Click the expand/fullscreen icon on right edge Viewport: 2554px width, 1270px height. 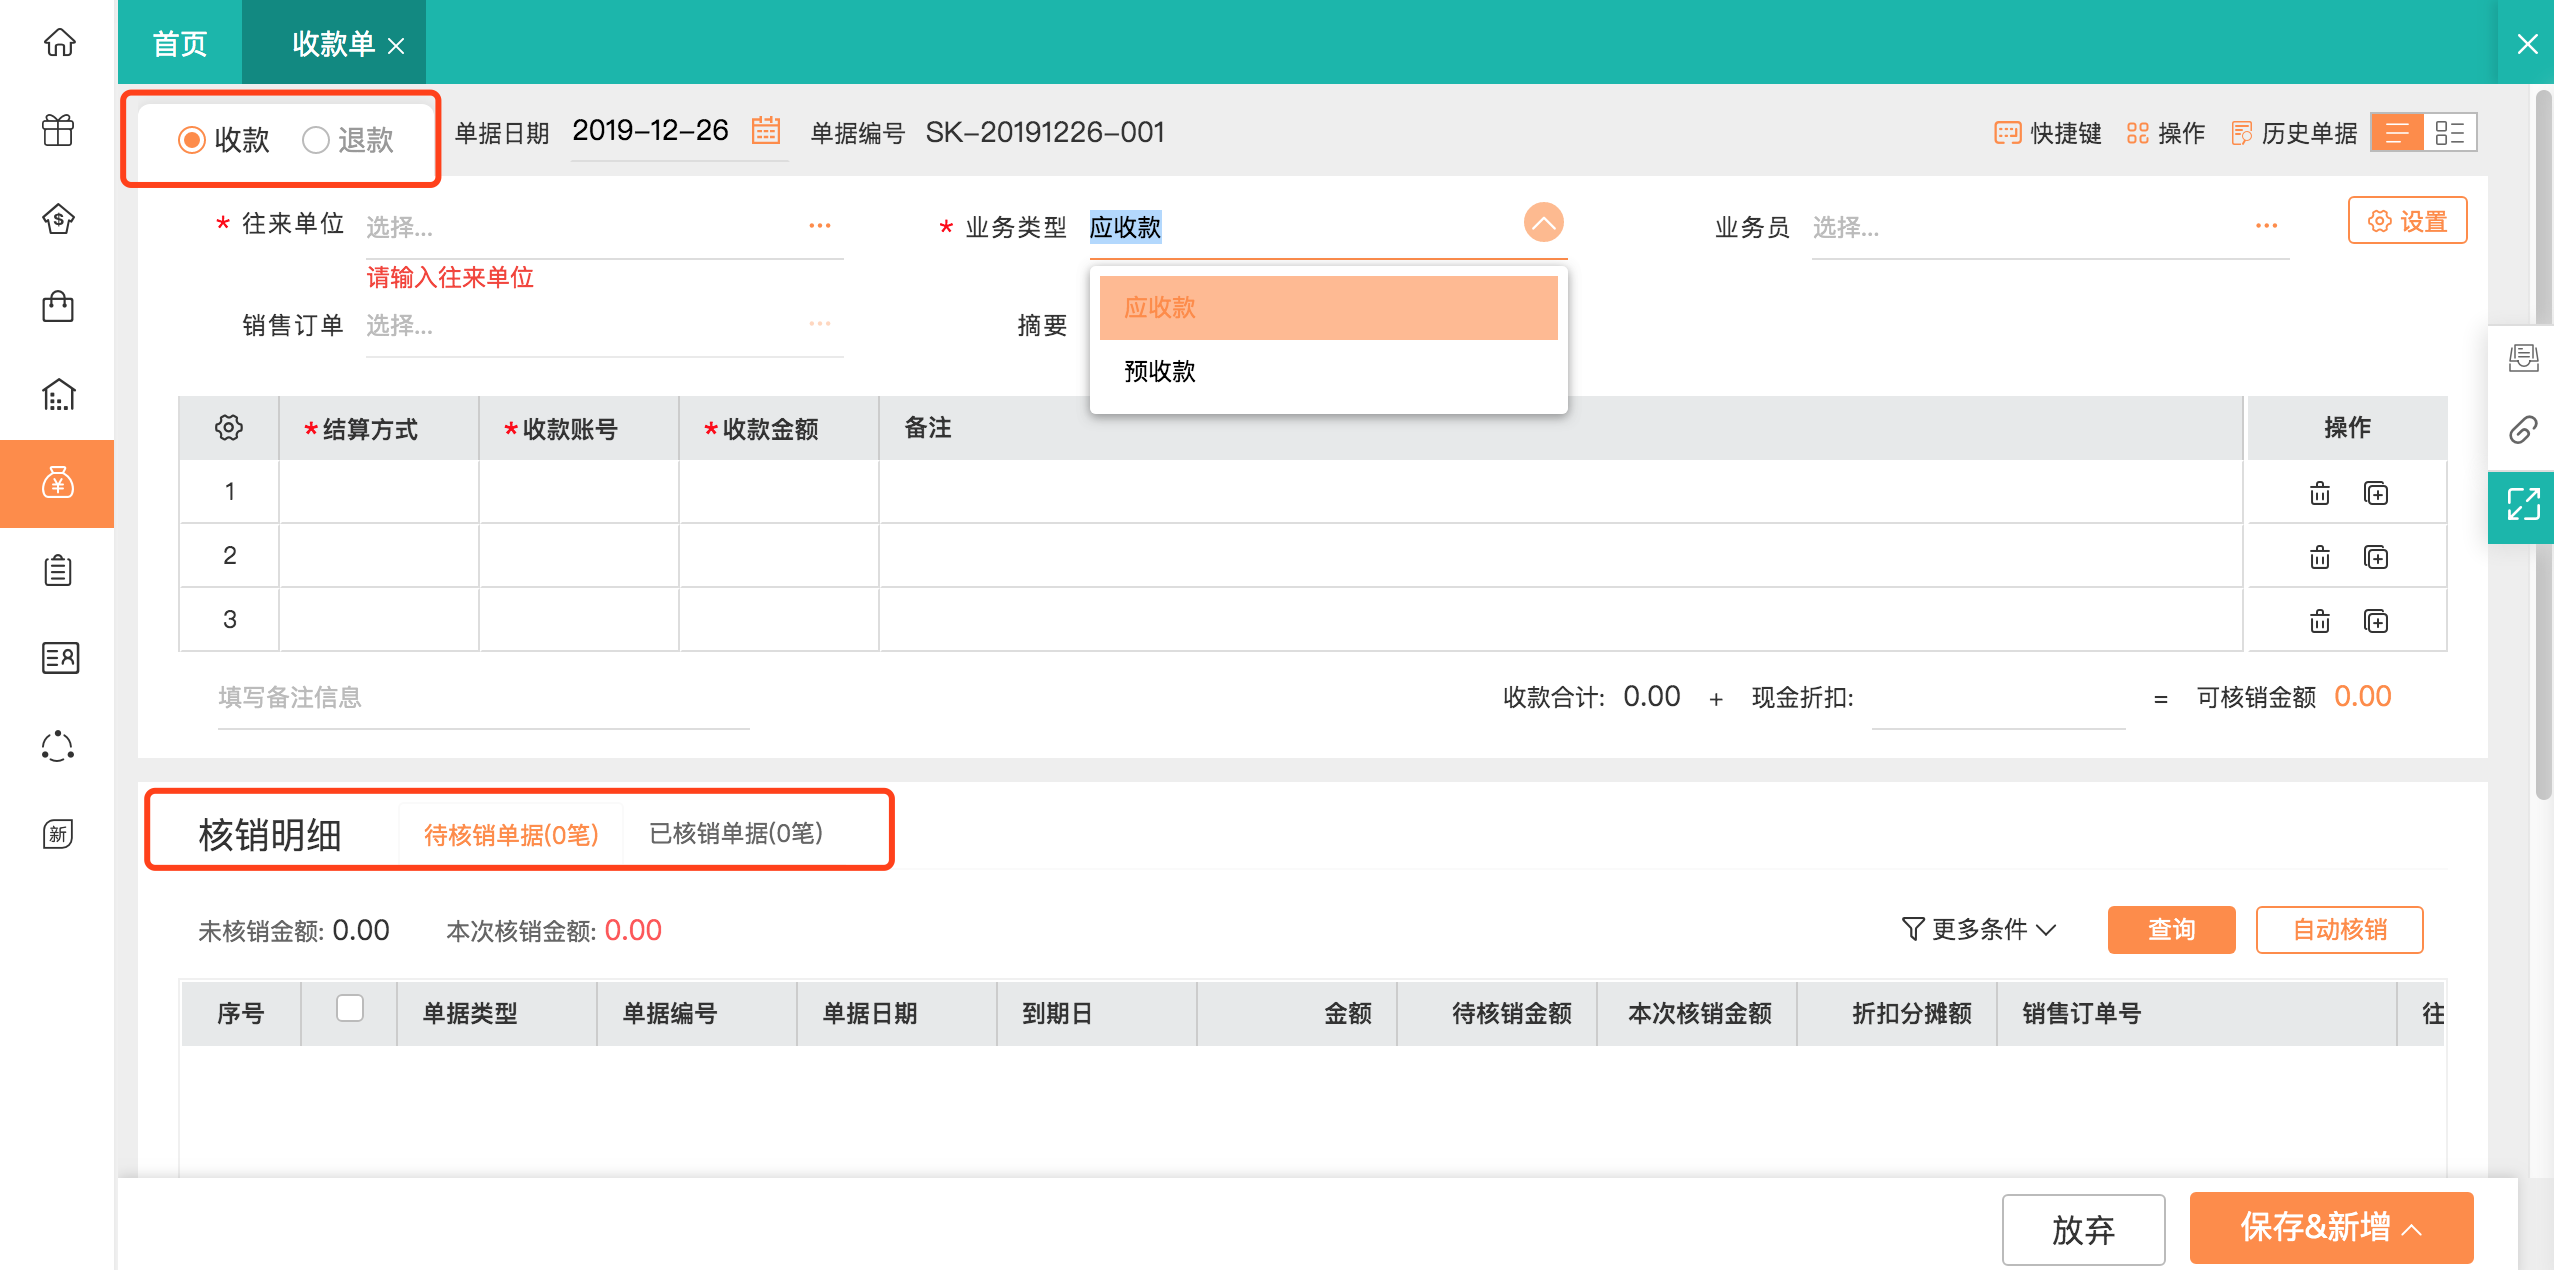2523,505
